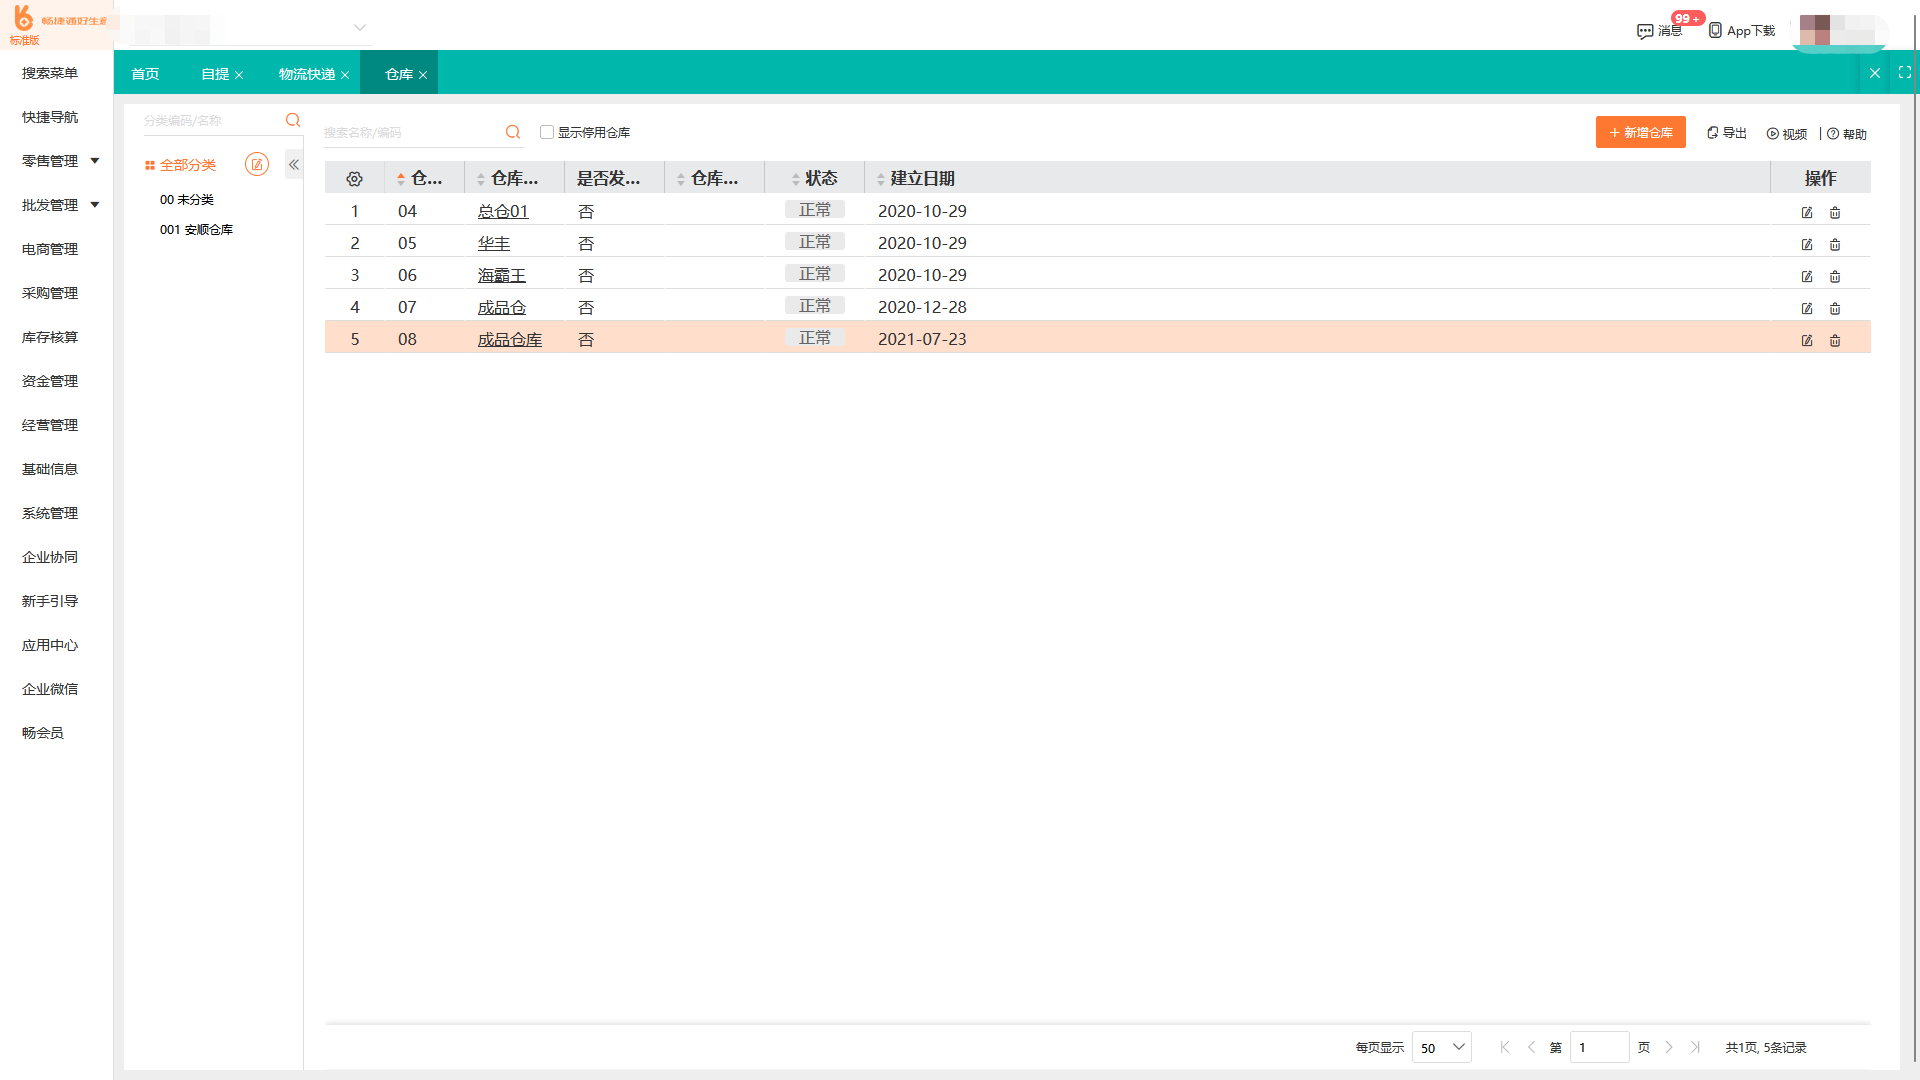Click delete icon for 海霸王 warehouse

[x=1834, y=274]
